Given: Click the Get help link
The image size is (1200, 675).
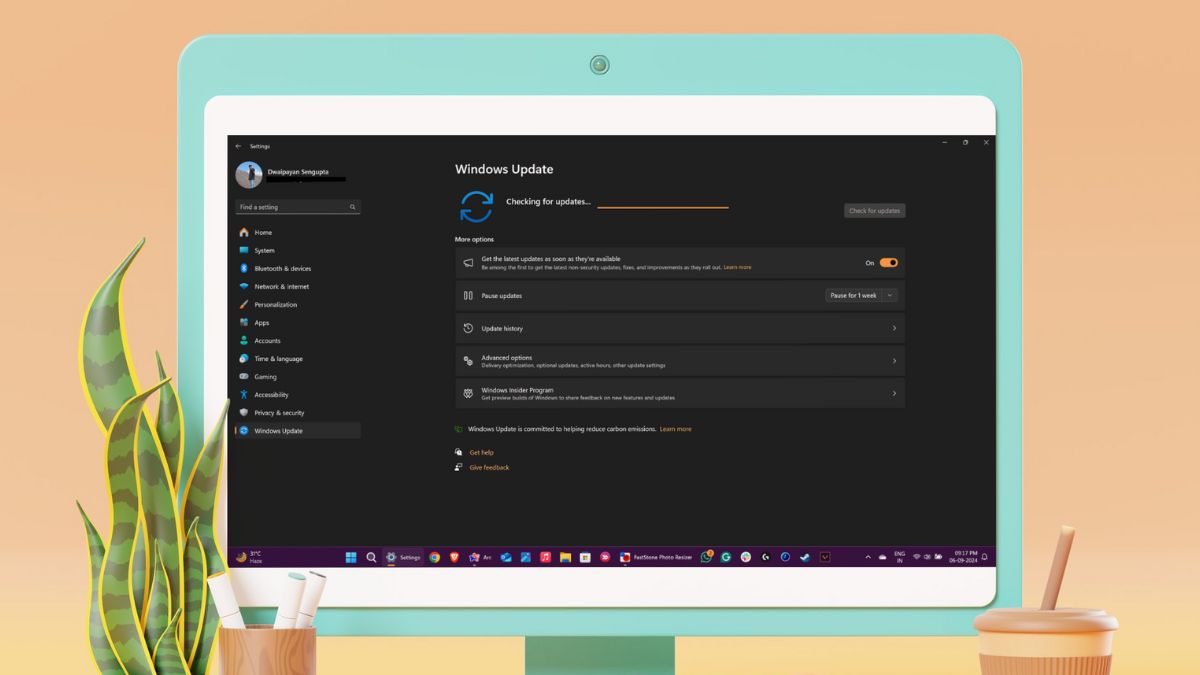Looking at the screenshot, I should [481, 452].
